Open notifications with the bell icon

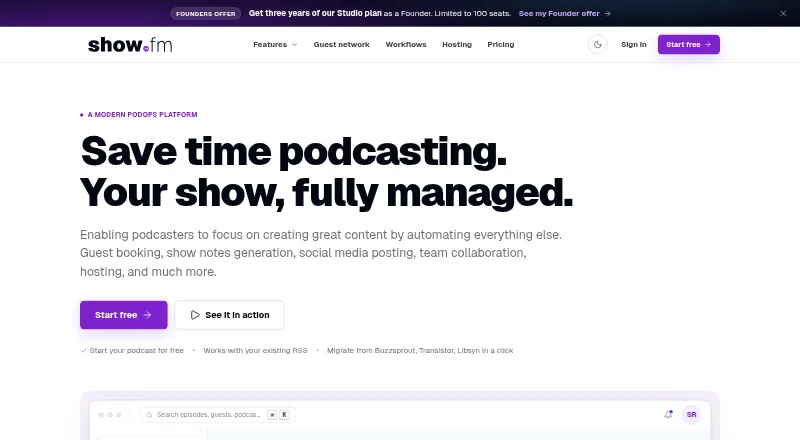pos(668,414)
